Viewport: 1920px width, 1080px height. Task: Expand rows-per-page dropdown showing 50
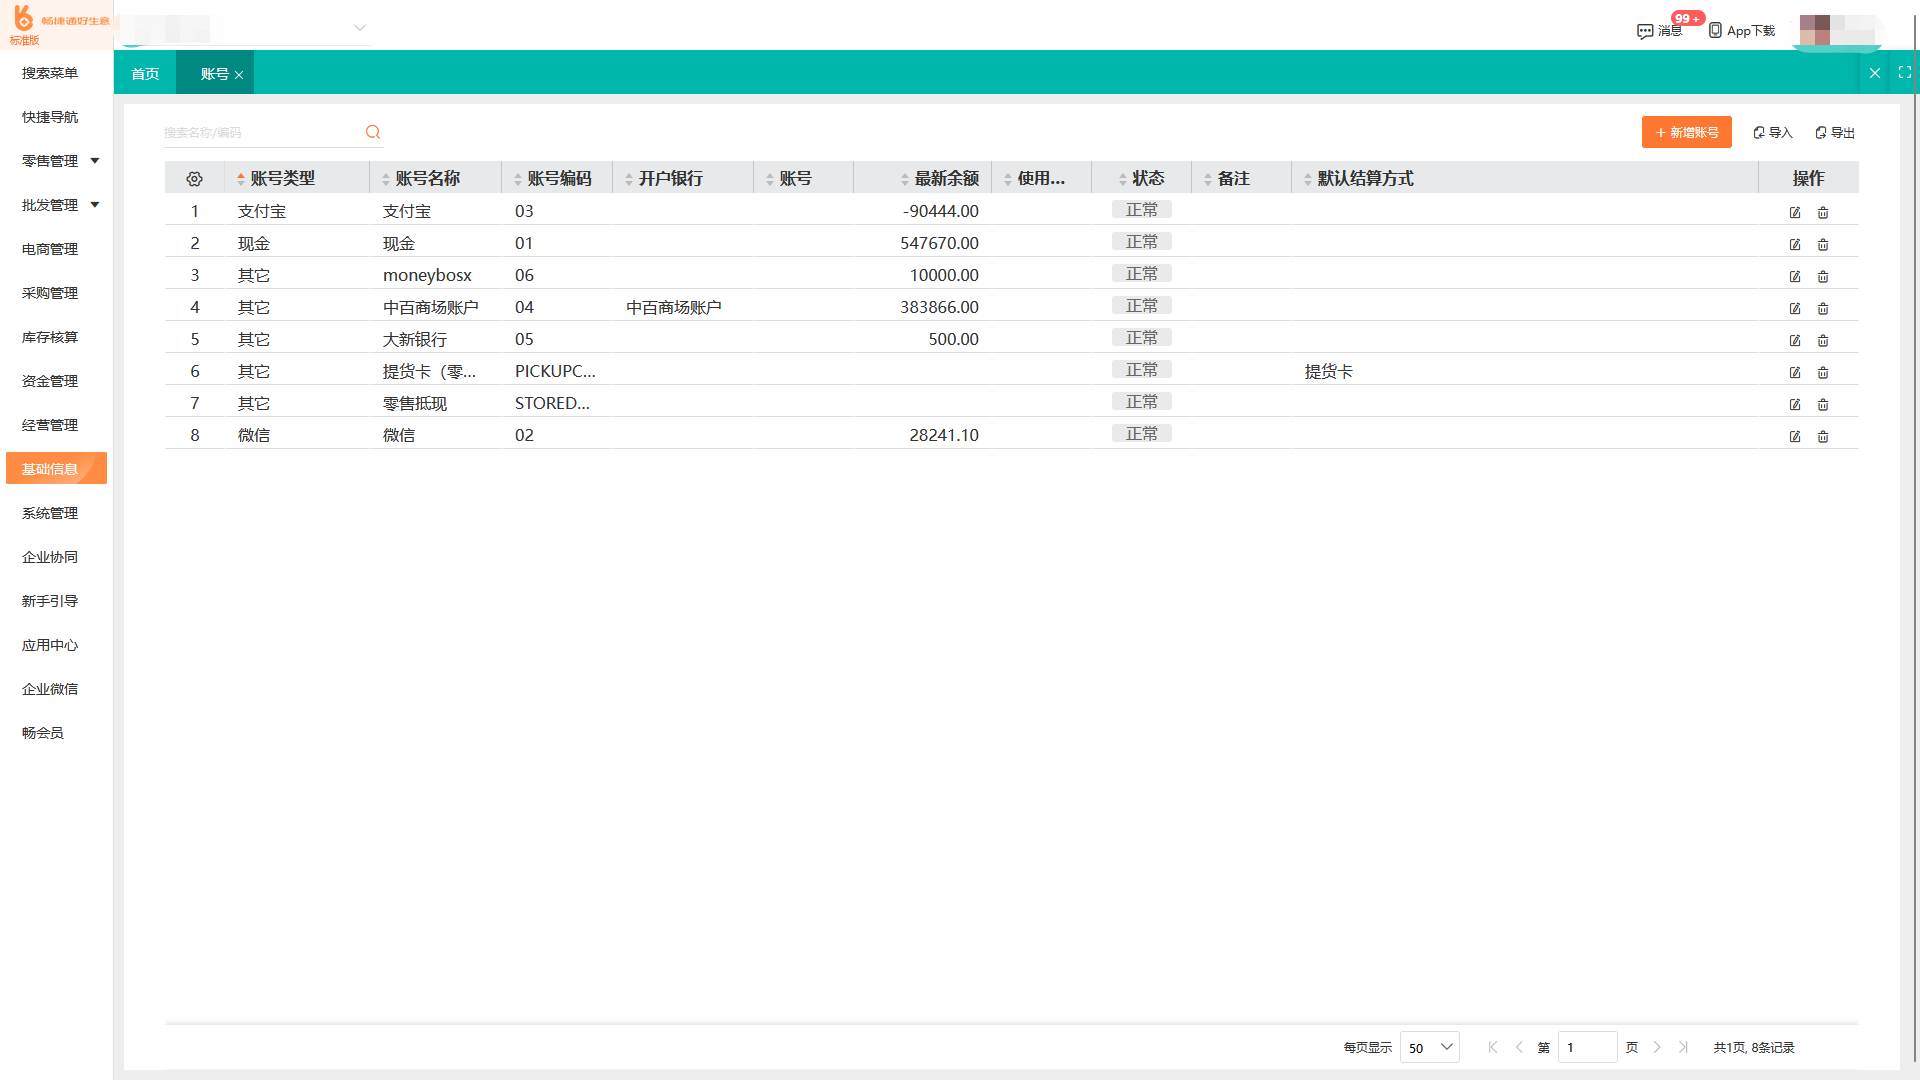[1427, 1047]
